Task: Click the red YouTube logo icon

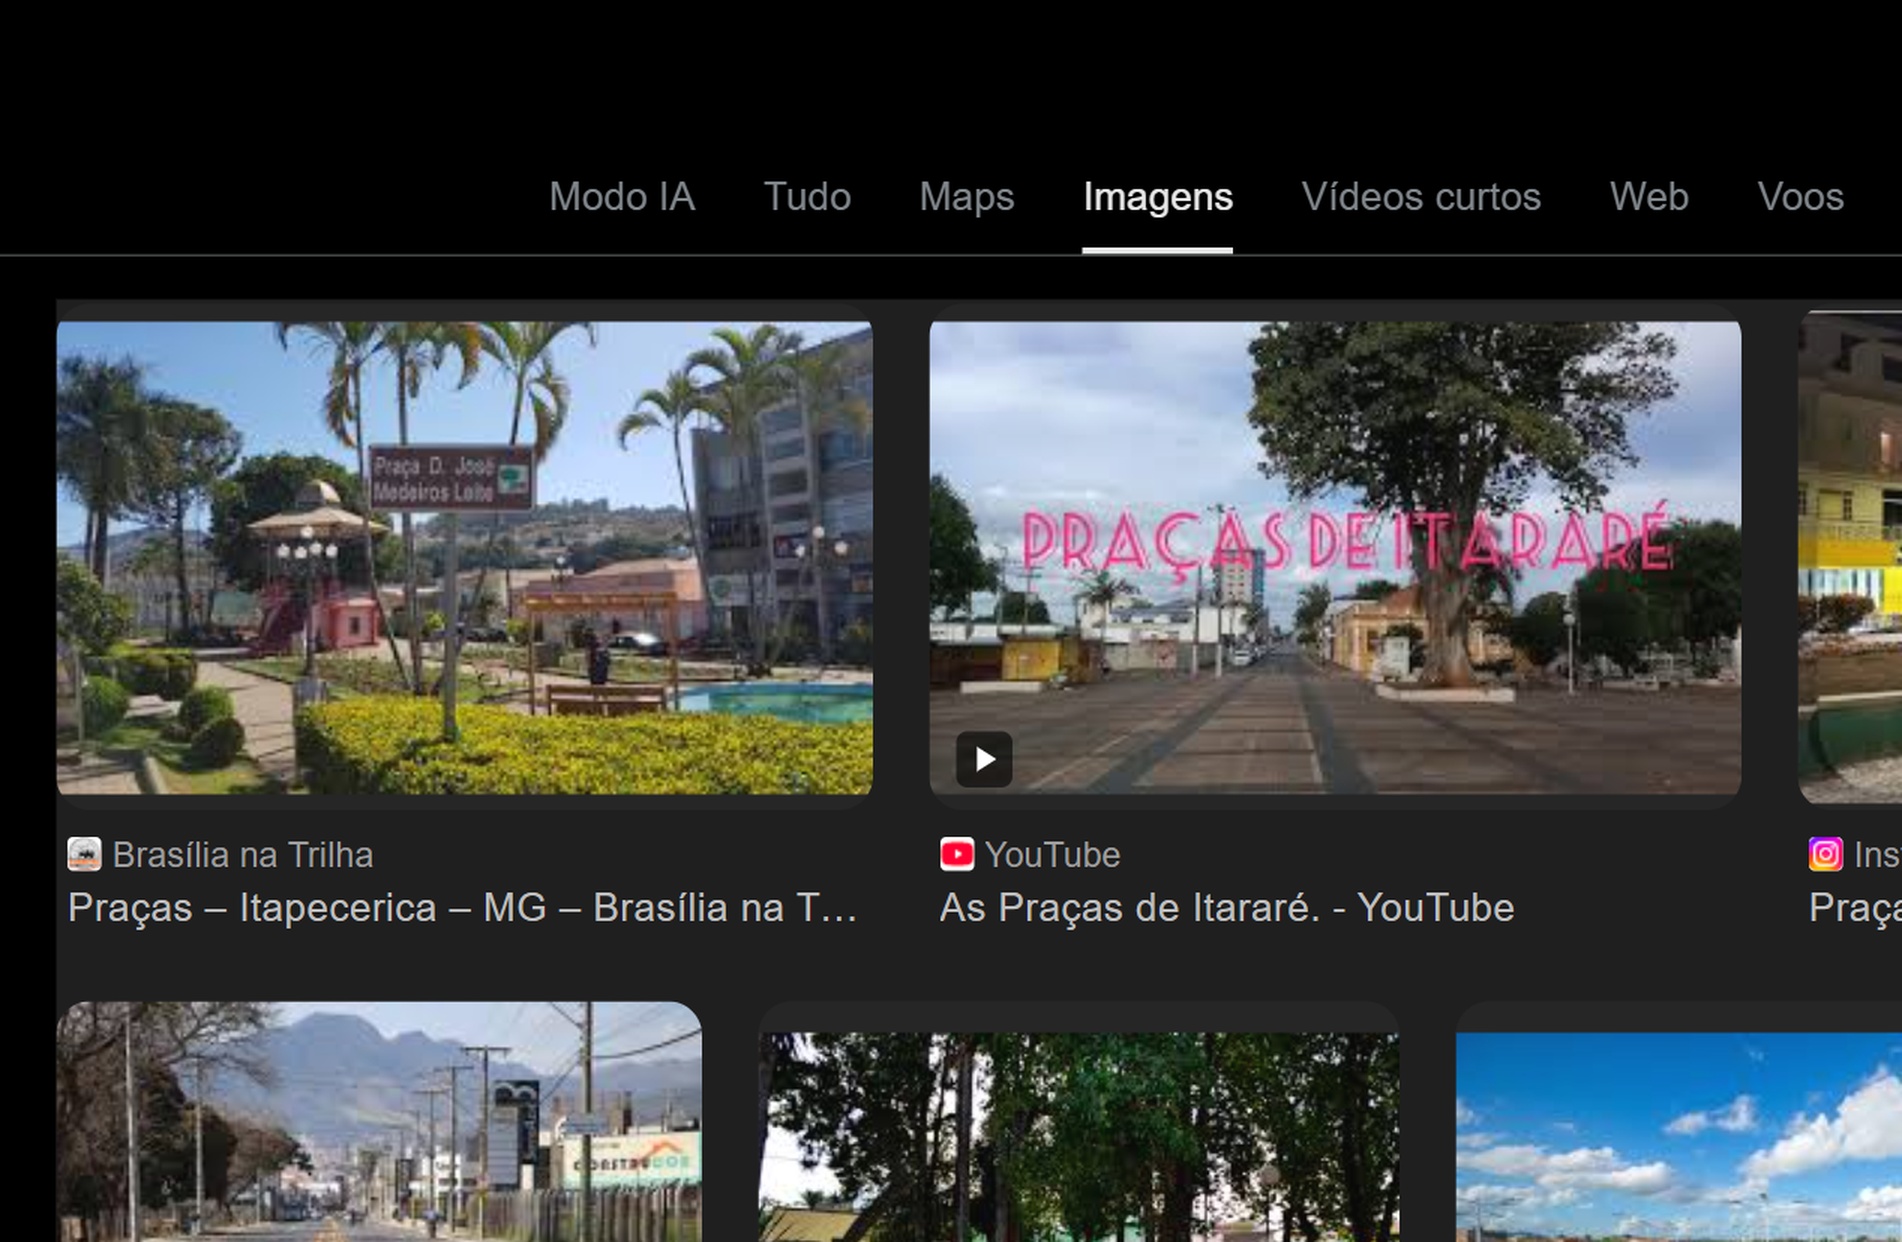Action: coord(956,855)
